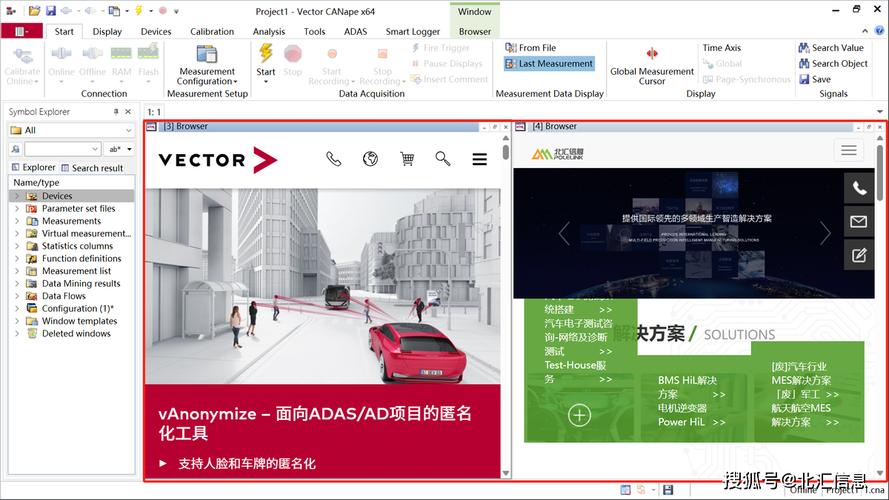Click the file open icon in title bar
This screenshot has height=500, width=889.
[35, 11]
